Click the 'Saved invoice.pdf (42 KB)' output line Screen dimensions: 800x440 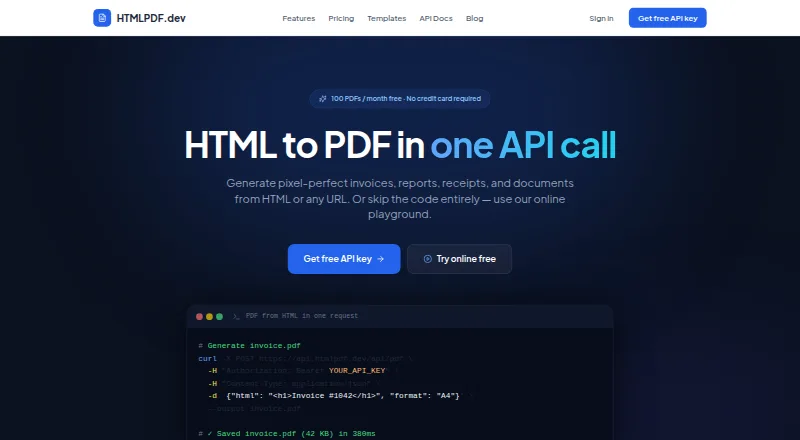pos(287,433)
